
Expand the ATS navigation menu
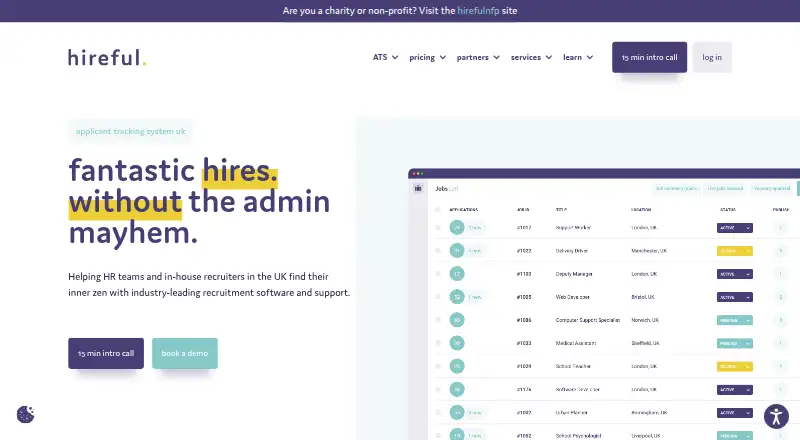pos(385,57)
